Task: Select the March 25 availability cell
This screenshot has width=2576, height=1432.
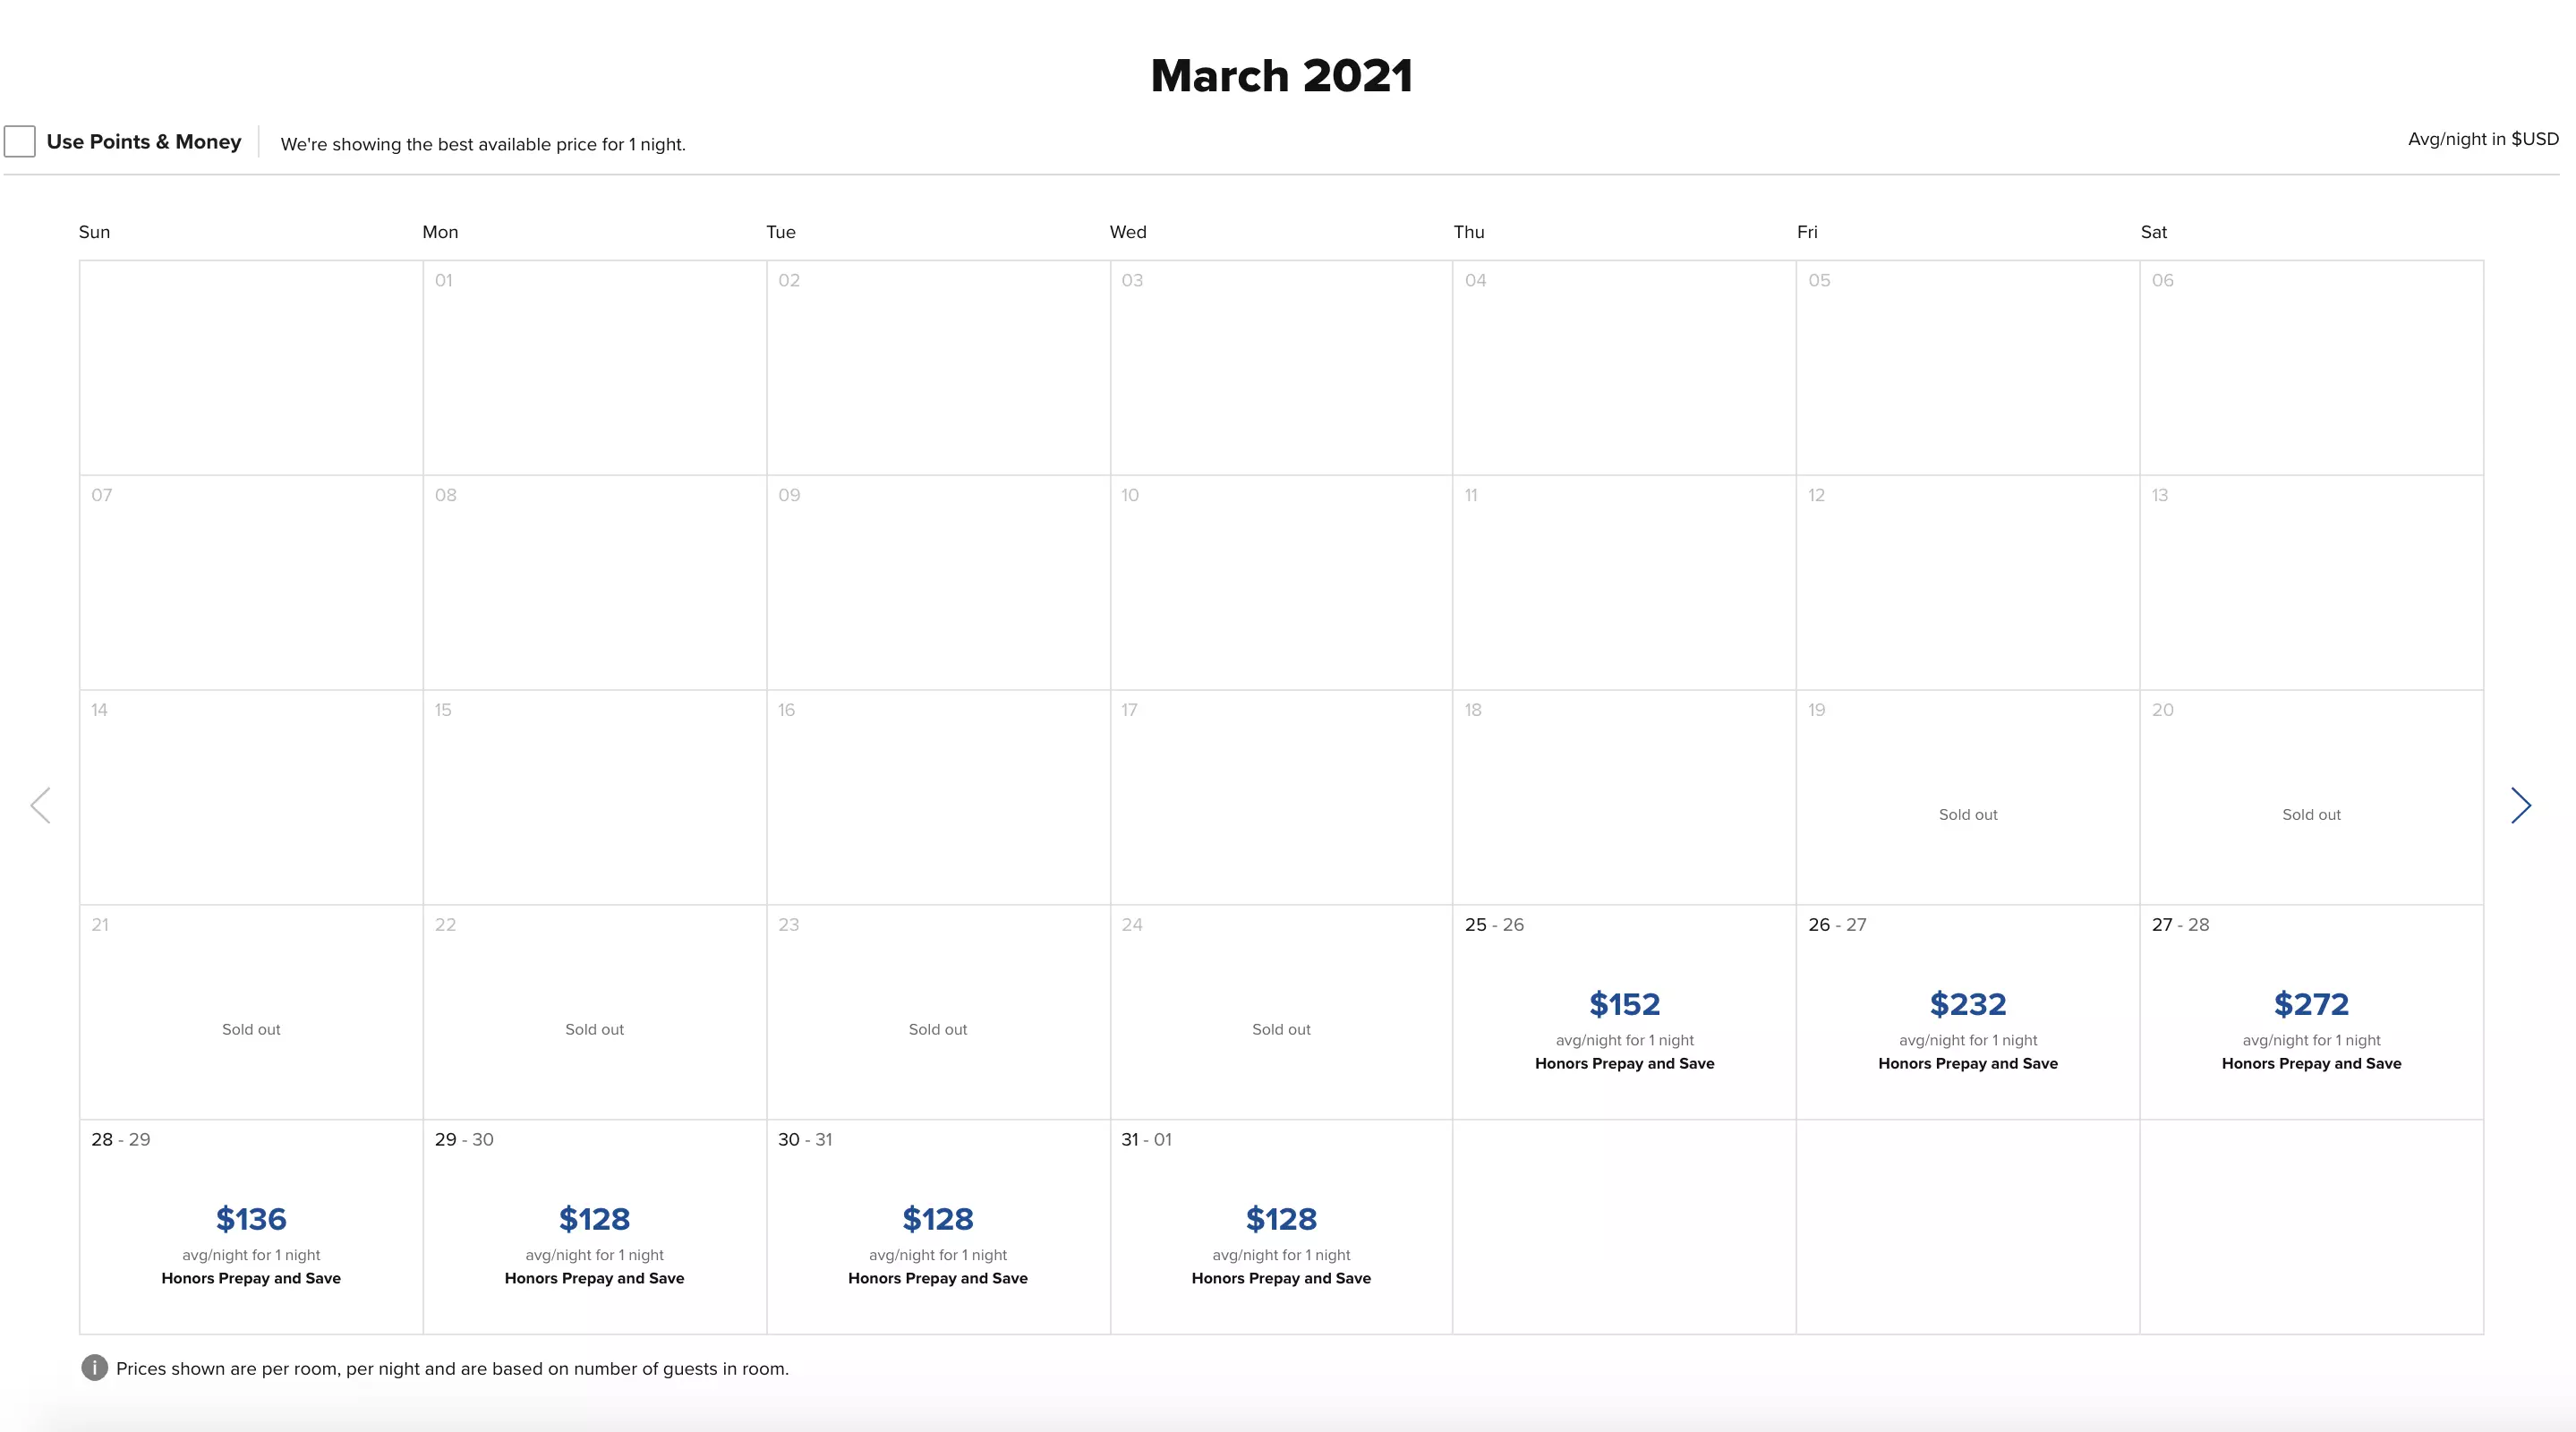Action: [1624, 1009]
